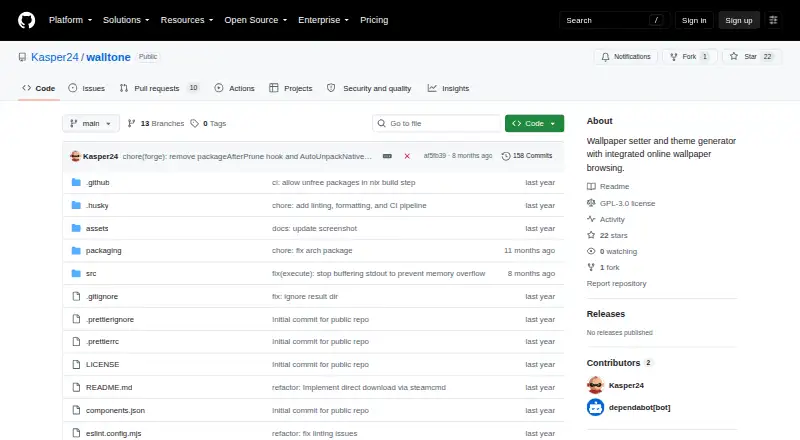Screen dimensions: 800x440
Task: Open the packaging folder icon
Action: point(76,251)
